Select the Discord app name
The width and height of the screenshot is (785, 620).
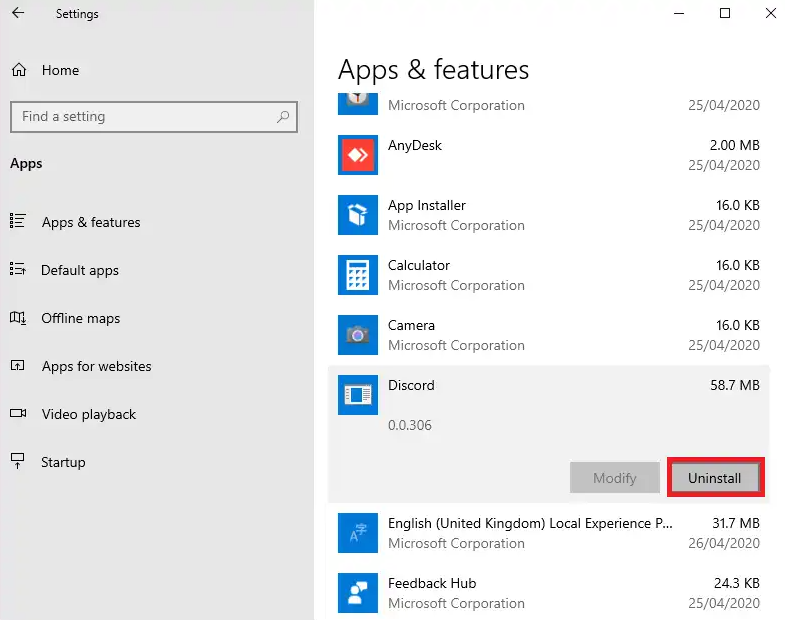click(x=411, y=386)
